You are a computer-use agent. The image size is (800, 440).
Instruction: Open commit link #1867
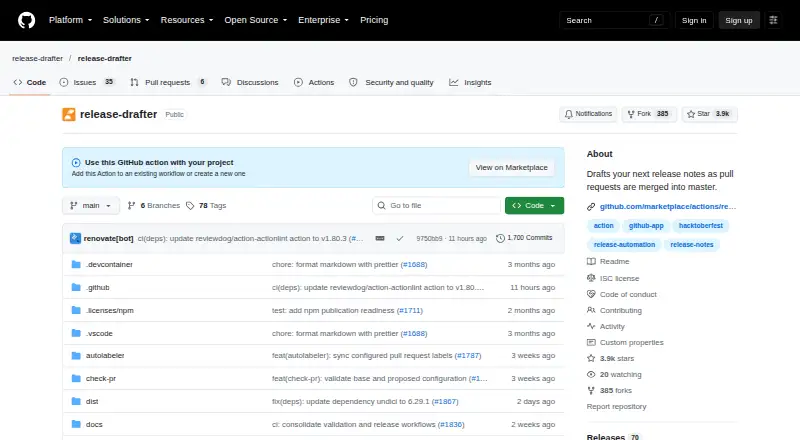pos(445,402)
